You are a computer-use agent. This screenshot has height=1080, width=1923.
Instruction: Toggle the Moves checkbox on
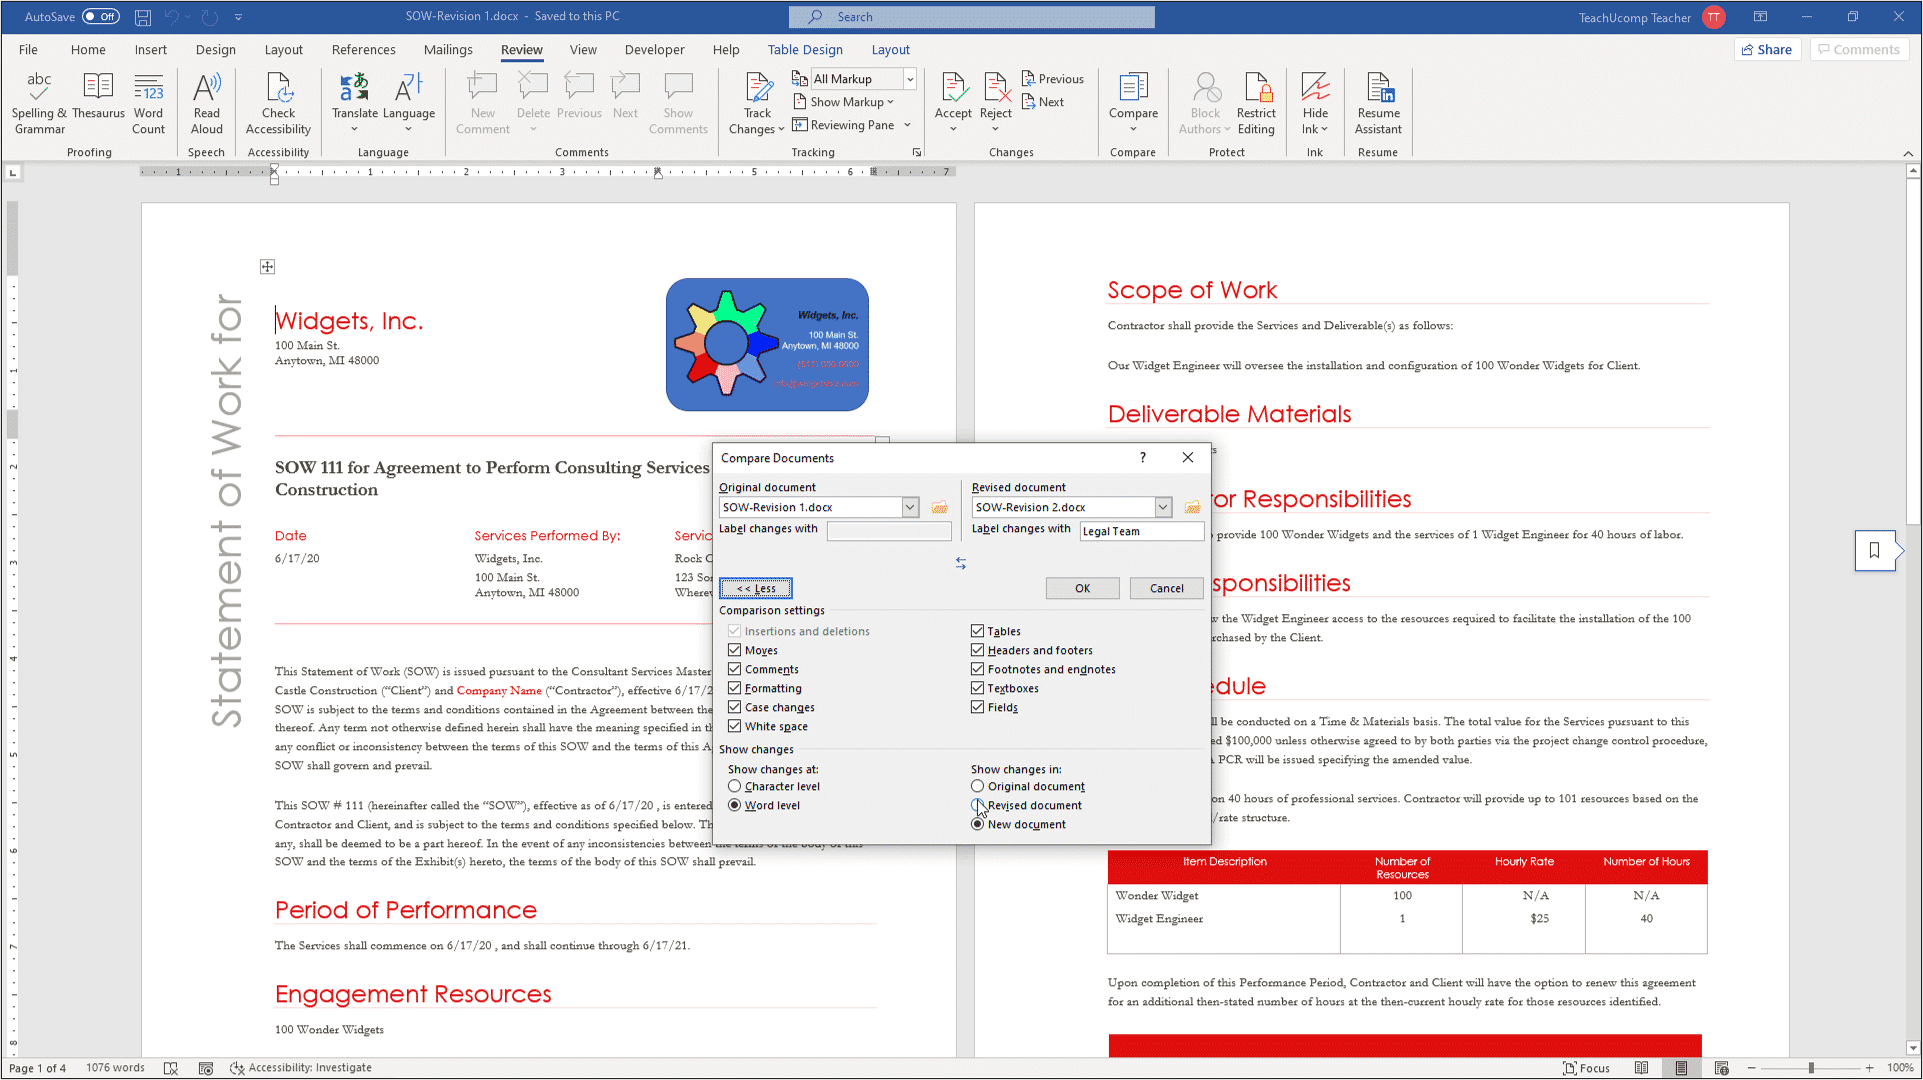[734, 648]
